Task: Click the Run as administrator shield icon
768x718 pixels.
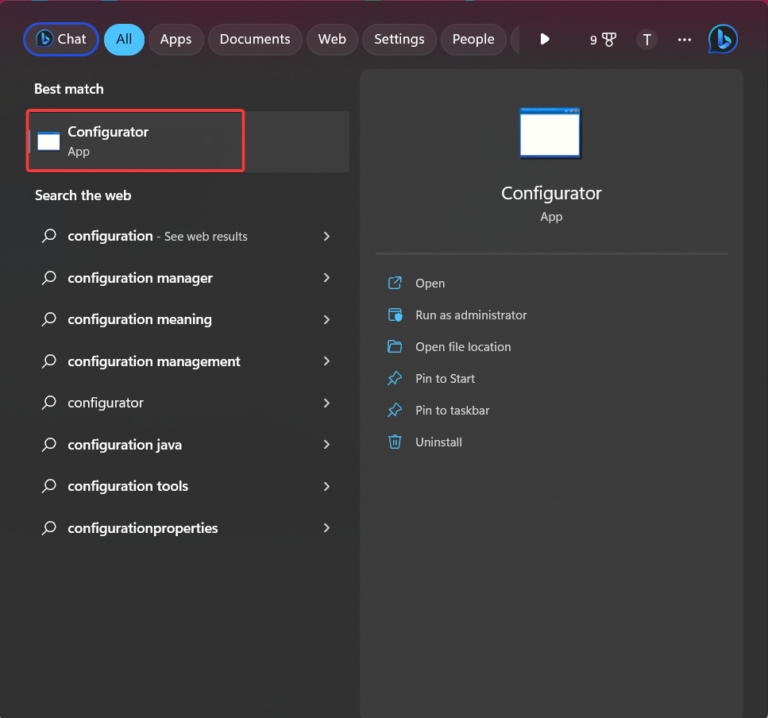Action: (395, 315)
